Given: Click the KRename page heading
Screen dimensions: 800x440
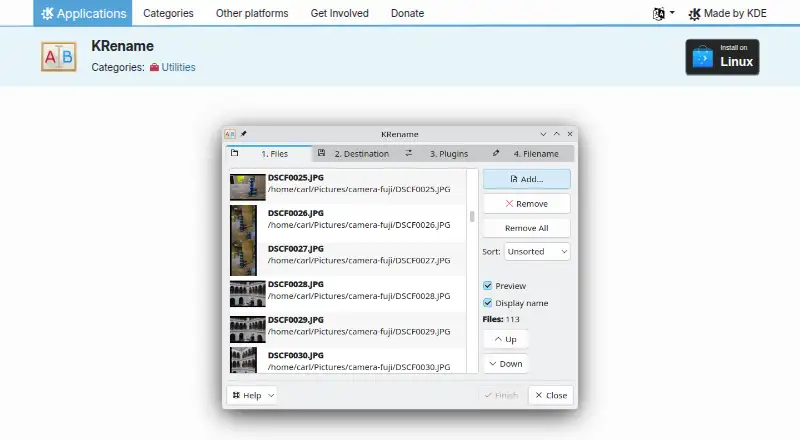Looking at the screenshot, I should [122, 46].
